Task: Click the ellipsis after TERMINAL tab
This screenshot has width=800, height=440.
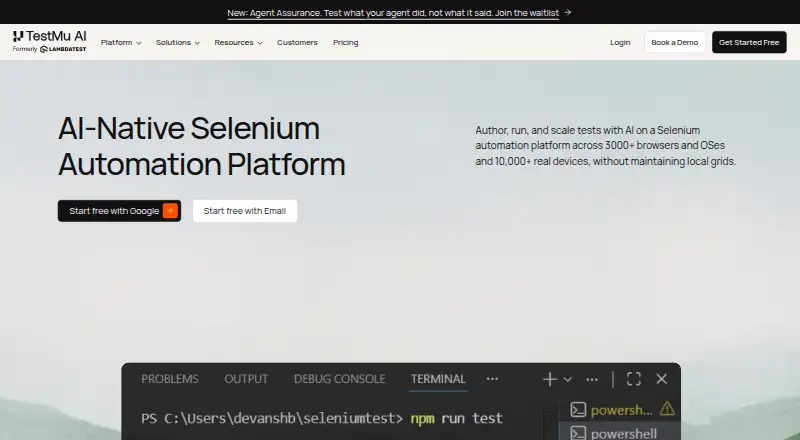Action: pos(492,379)
